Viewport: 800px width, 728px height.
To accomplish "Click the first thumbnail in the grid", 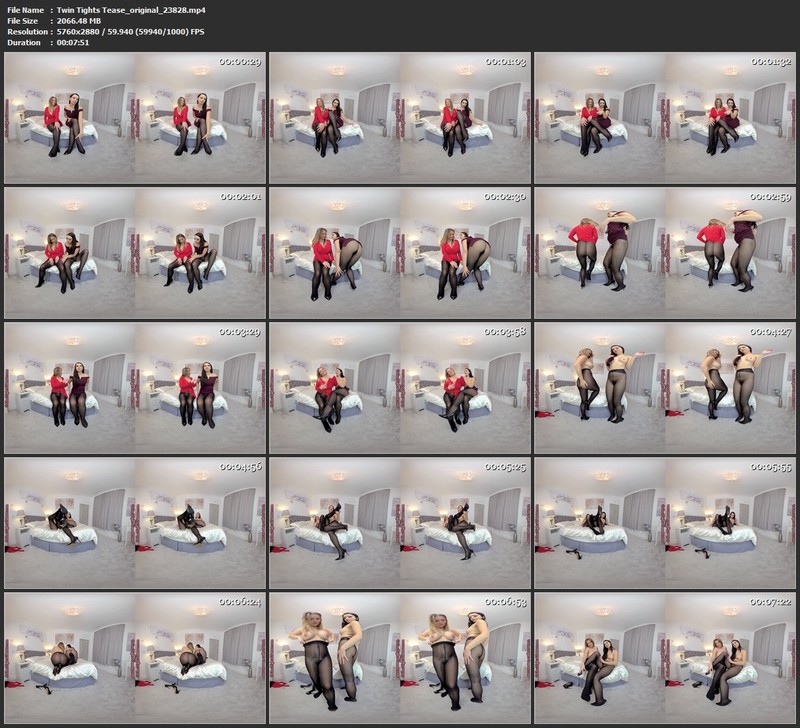I will pyautogui.click(x=135, y=118).
